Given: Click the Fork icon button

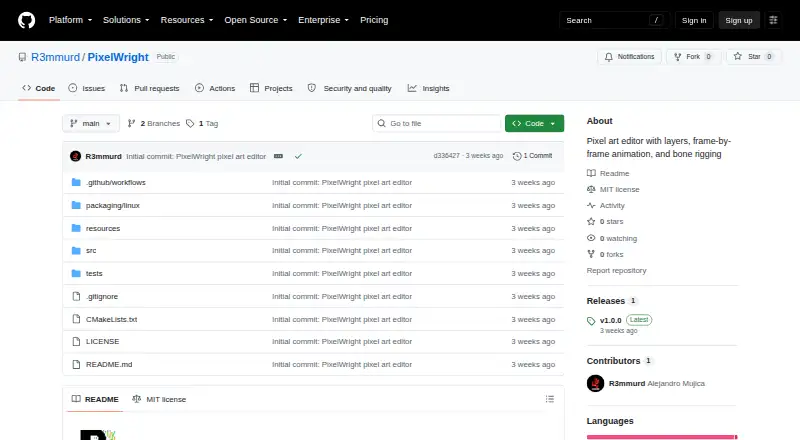Looking at the screenshot, I should [678, 57].
